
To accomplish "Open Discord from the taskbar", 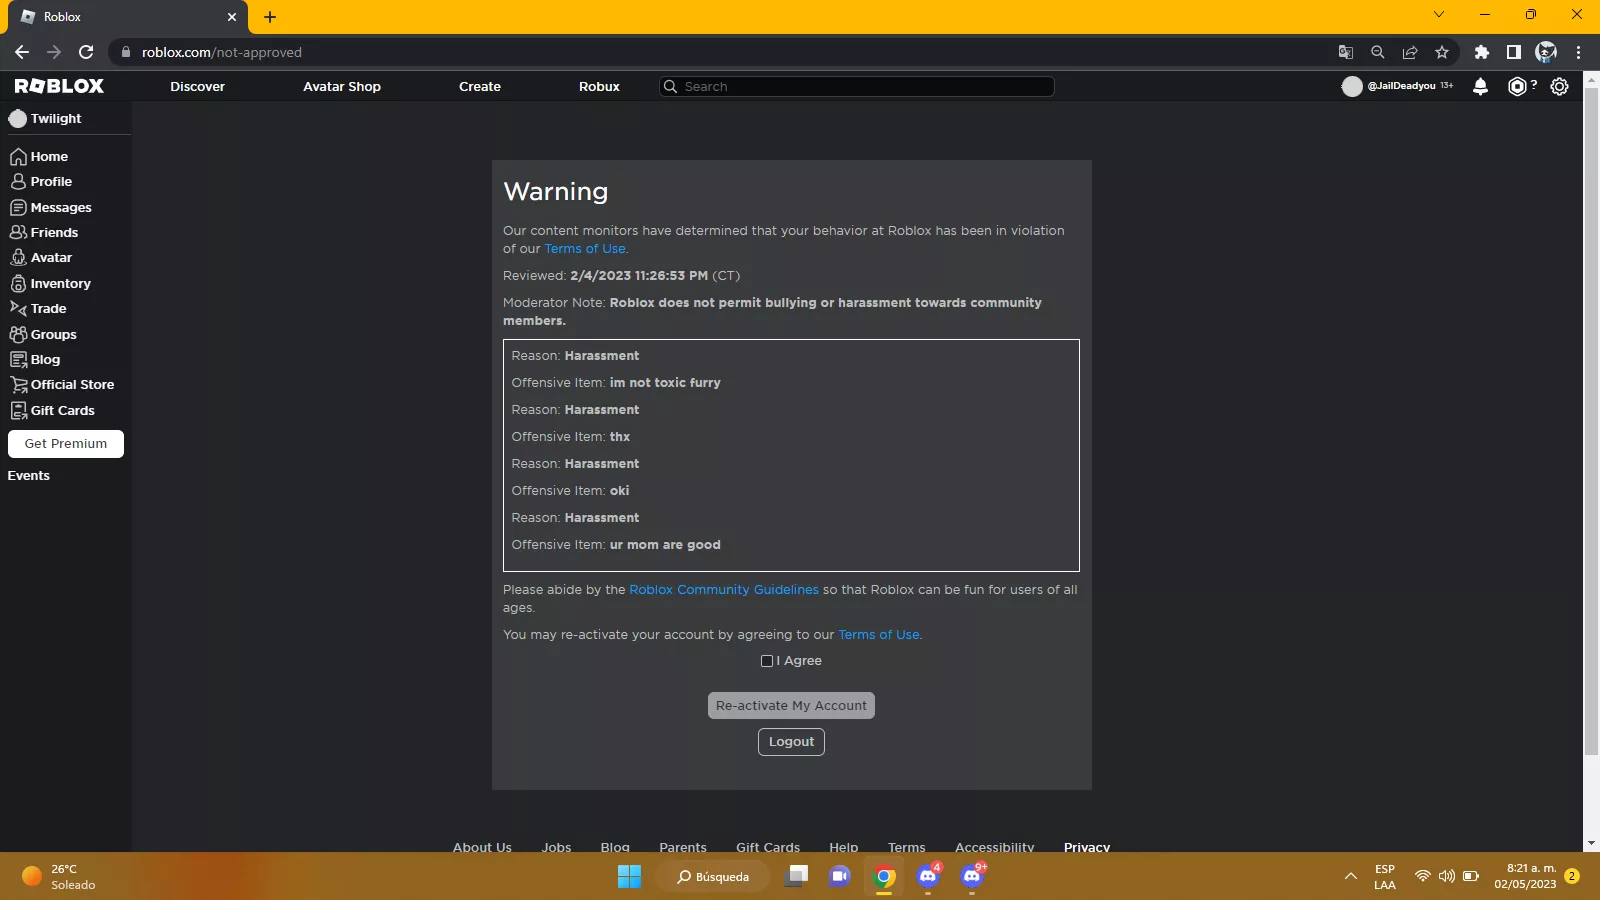I will pos(928,876).
